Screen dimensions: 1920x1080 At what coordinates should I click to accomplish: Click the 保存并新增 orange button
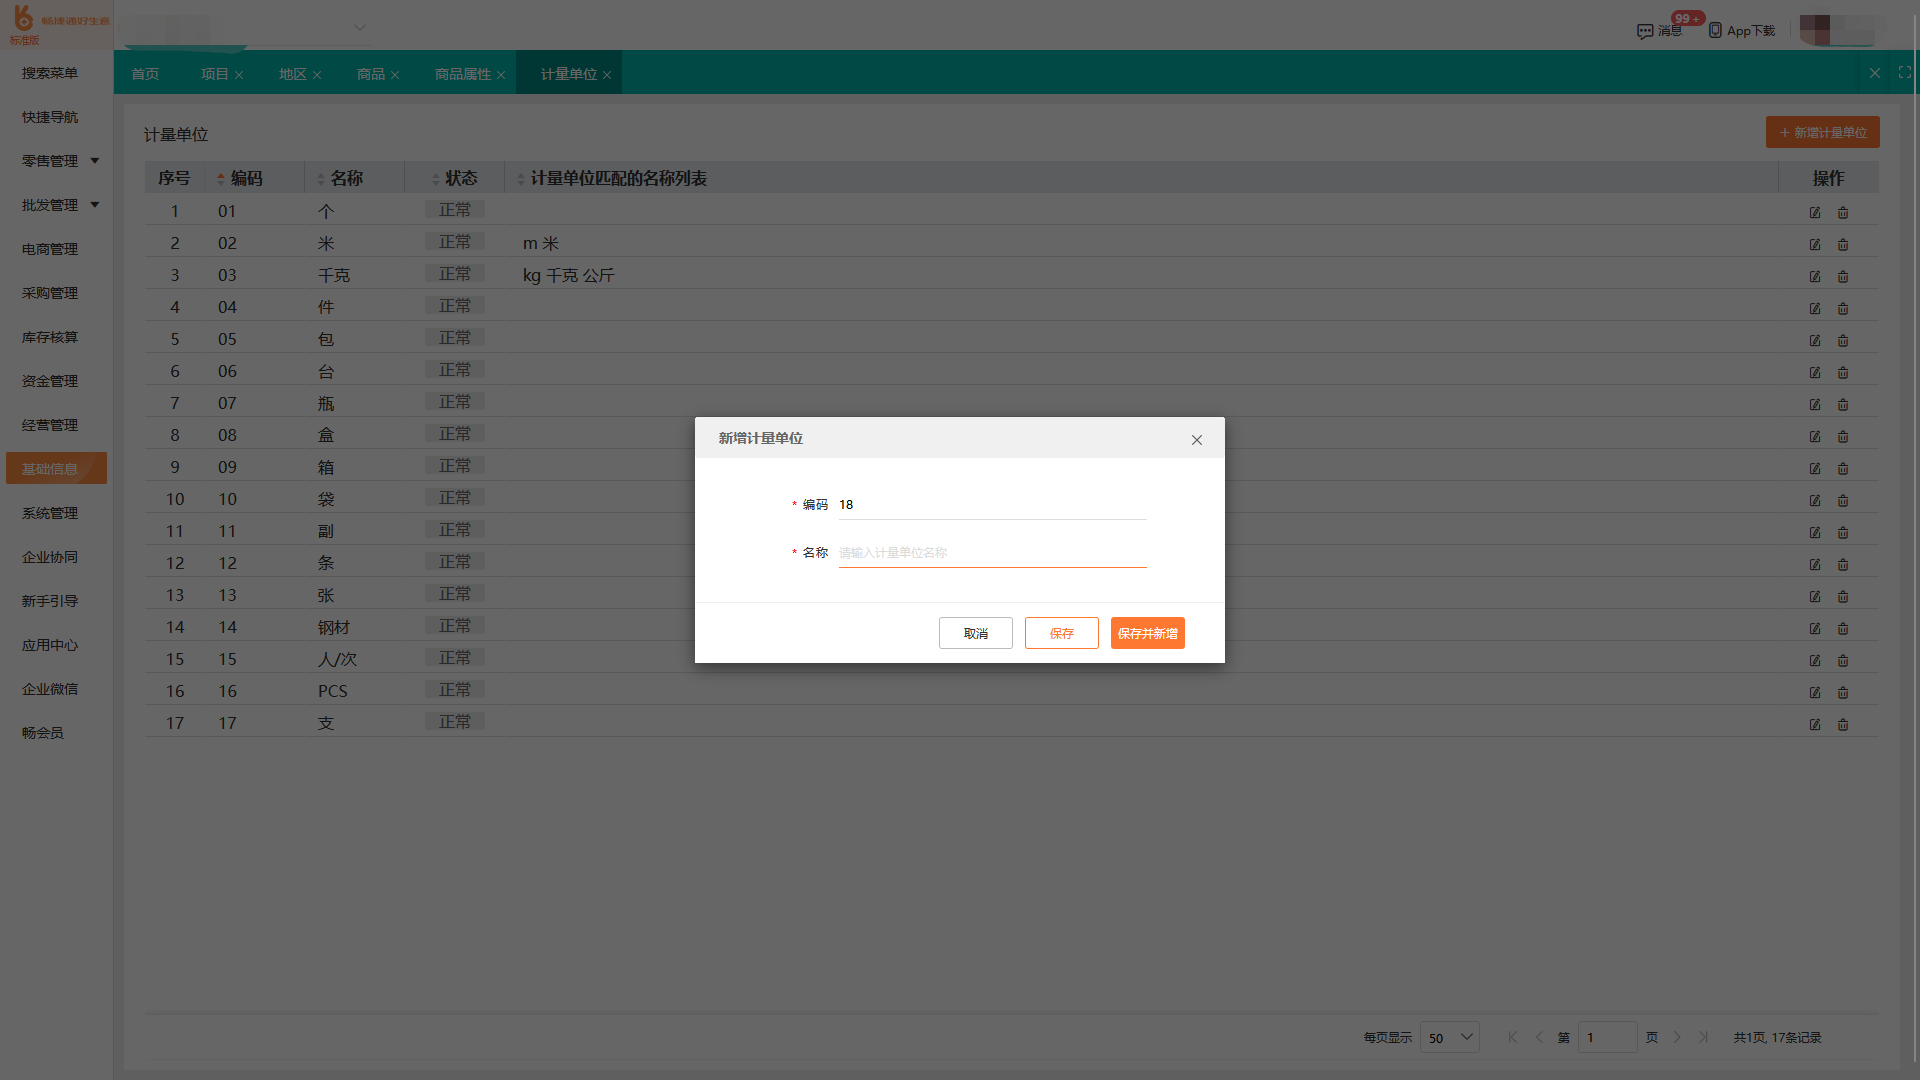(1145, 633)
